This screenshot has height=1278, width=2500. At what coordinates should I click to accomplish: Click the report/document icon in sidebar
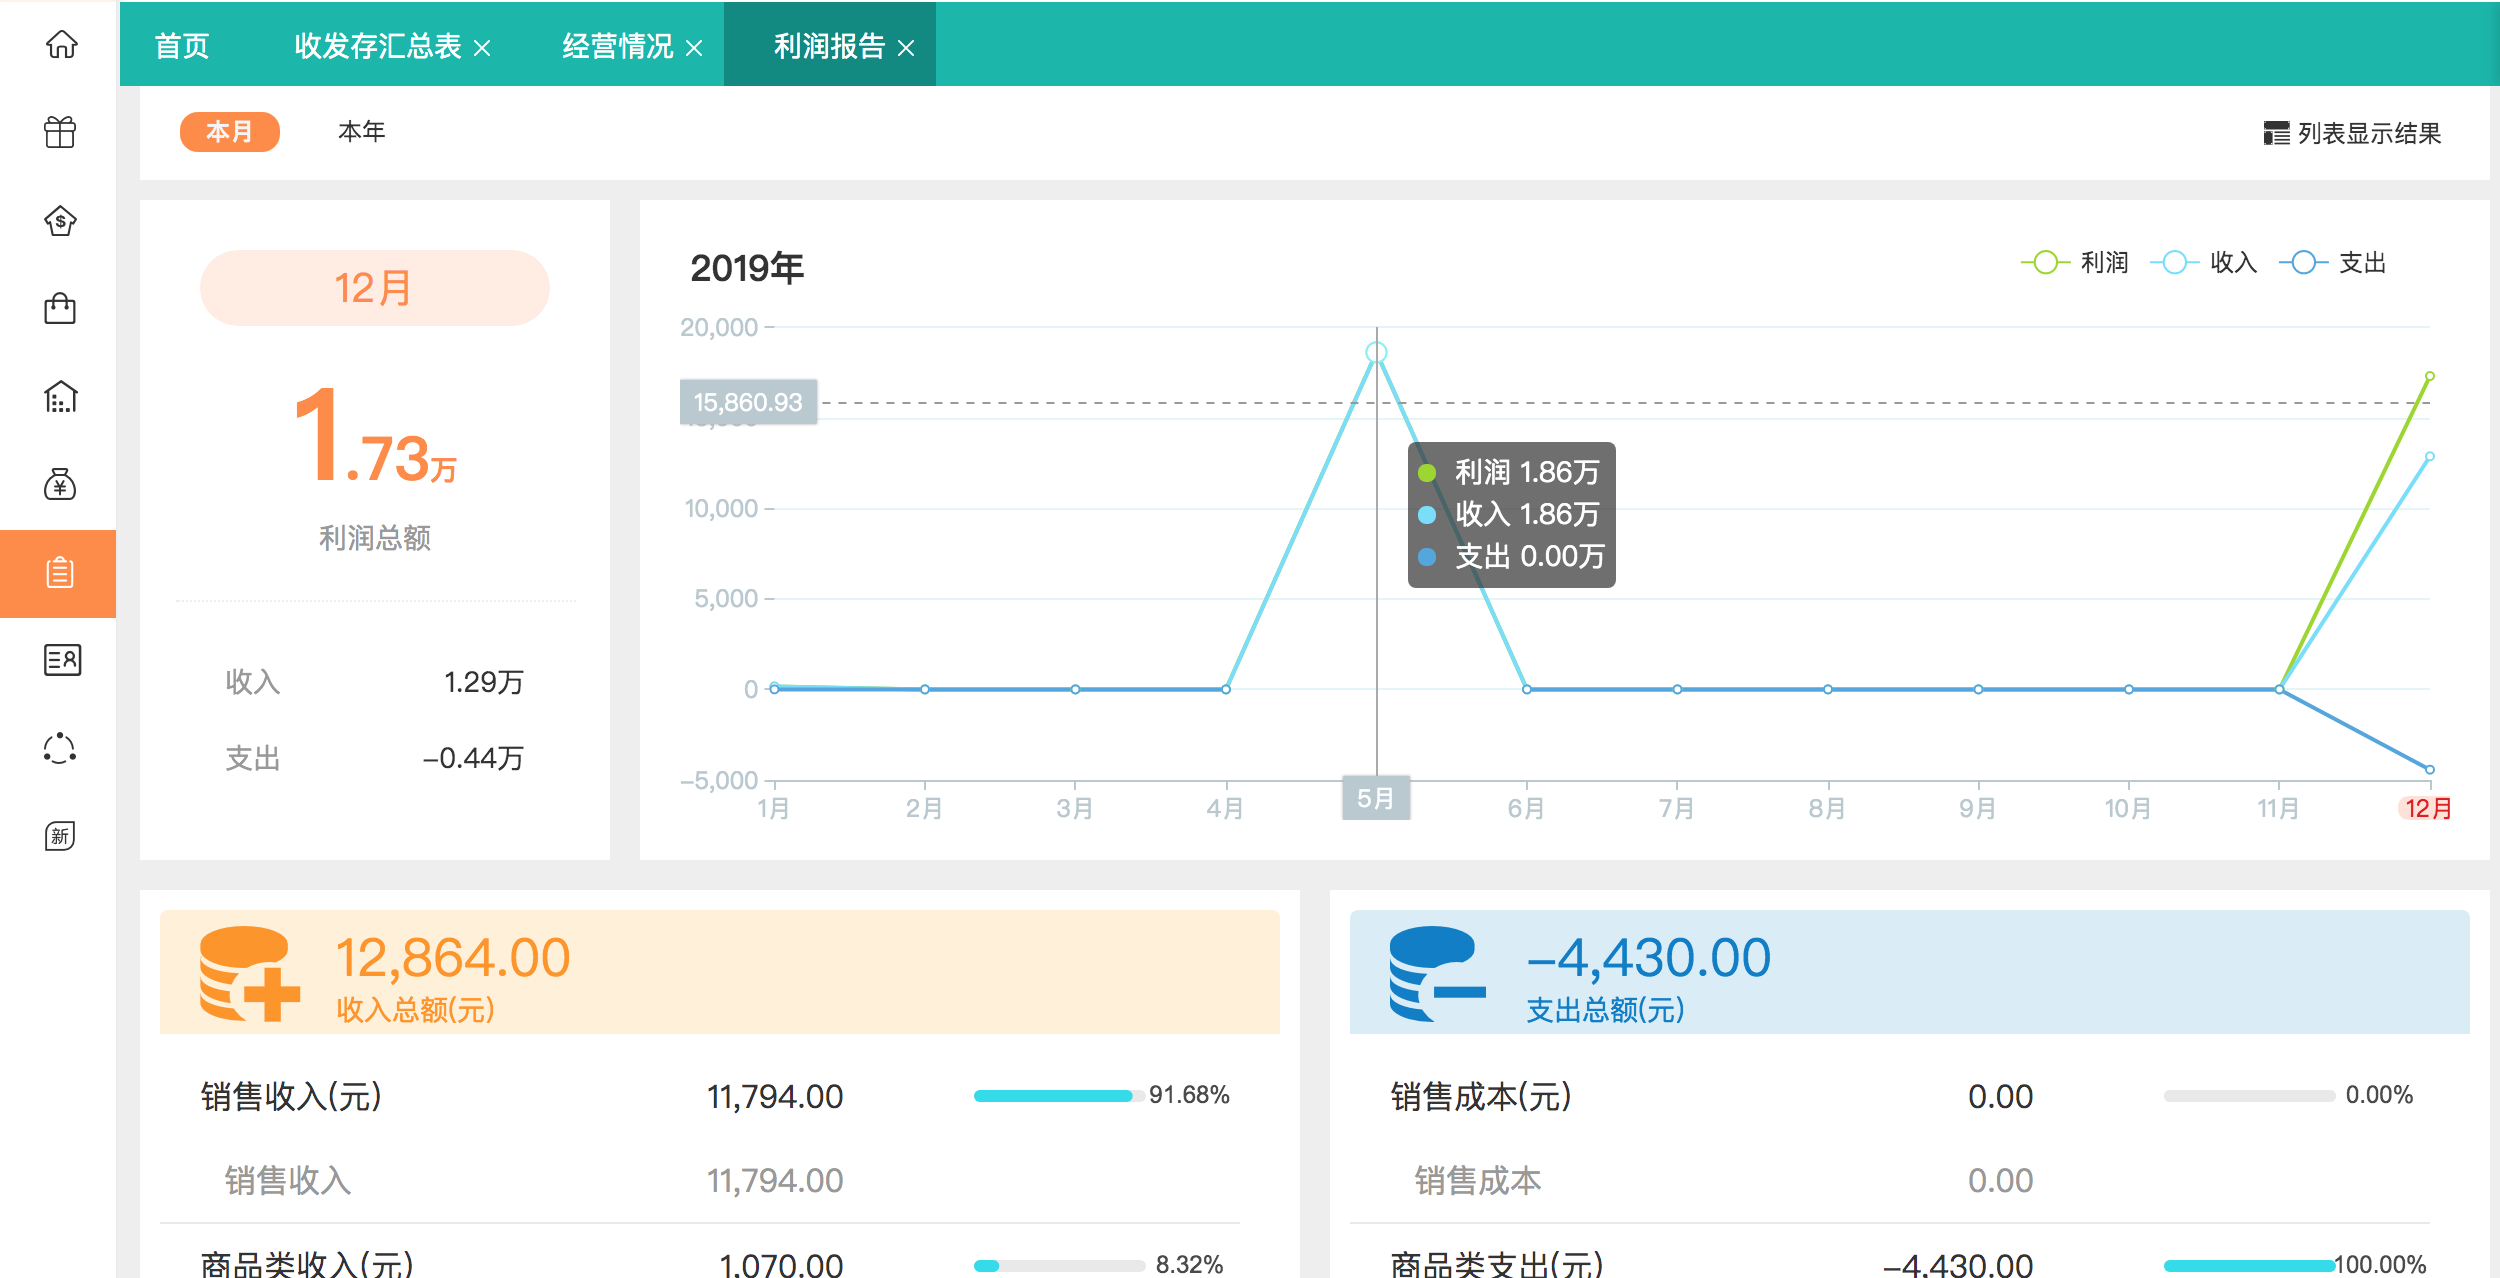pos(60,572)
